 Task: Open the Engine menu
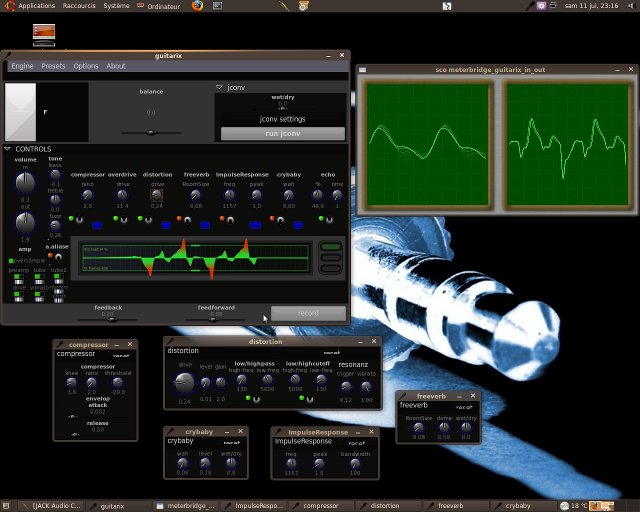click(x=22, y=66)
